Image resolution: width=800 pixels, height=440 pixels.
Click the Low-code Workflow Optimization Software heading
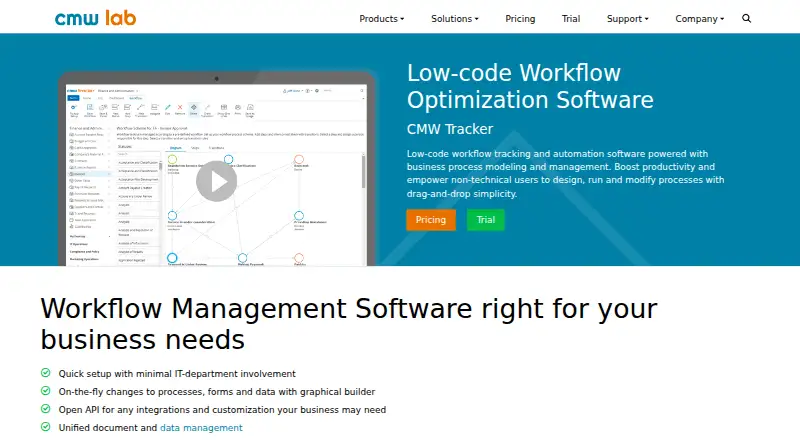530,86
